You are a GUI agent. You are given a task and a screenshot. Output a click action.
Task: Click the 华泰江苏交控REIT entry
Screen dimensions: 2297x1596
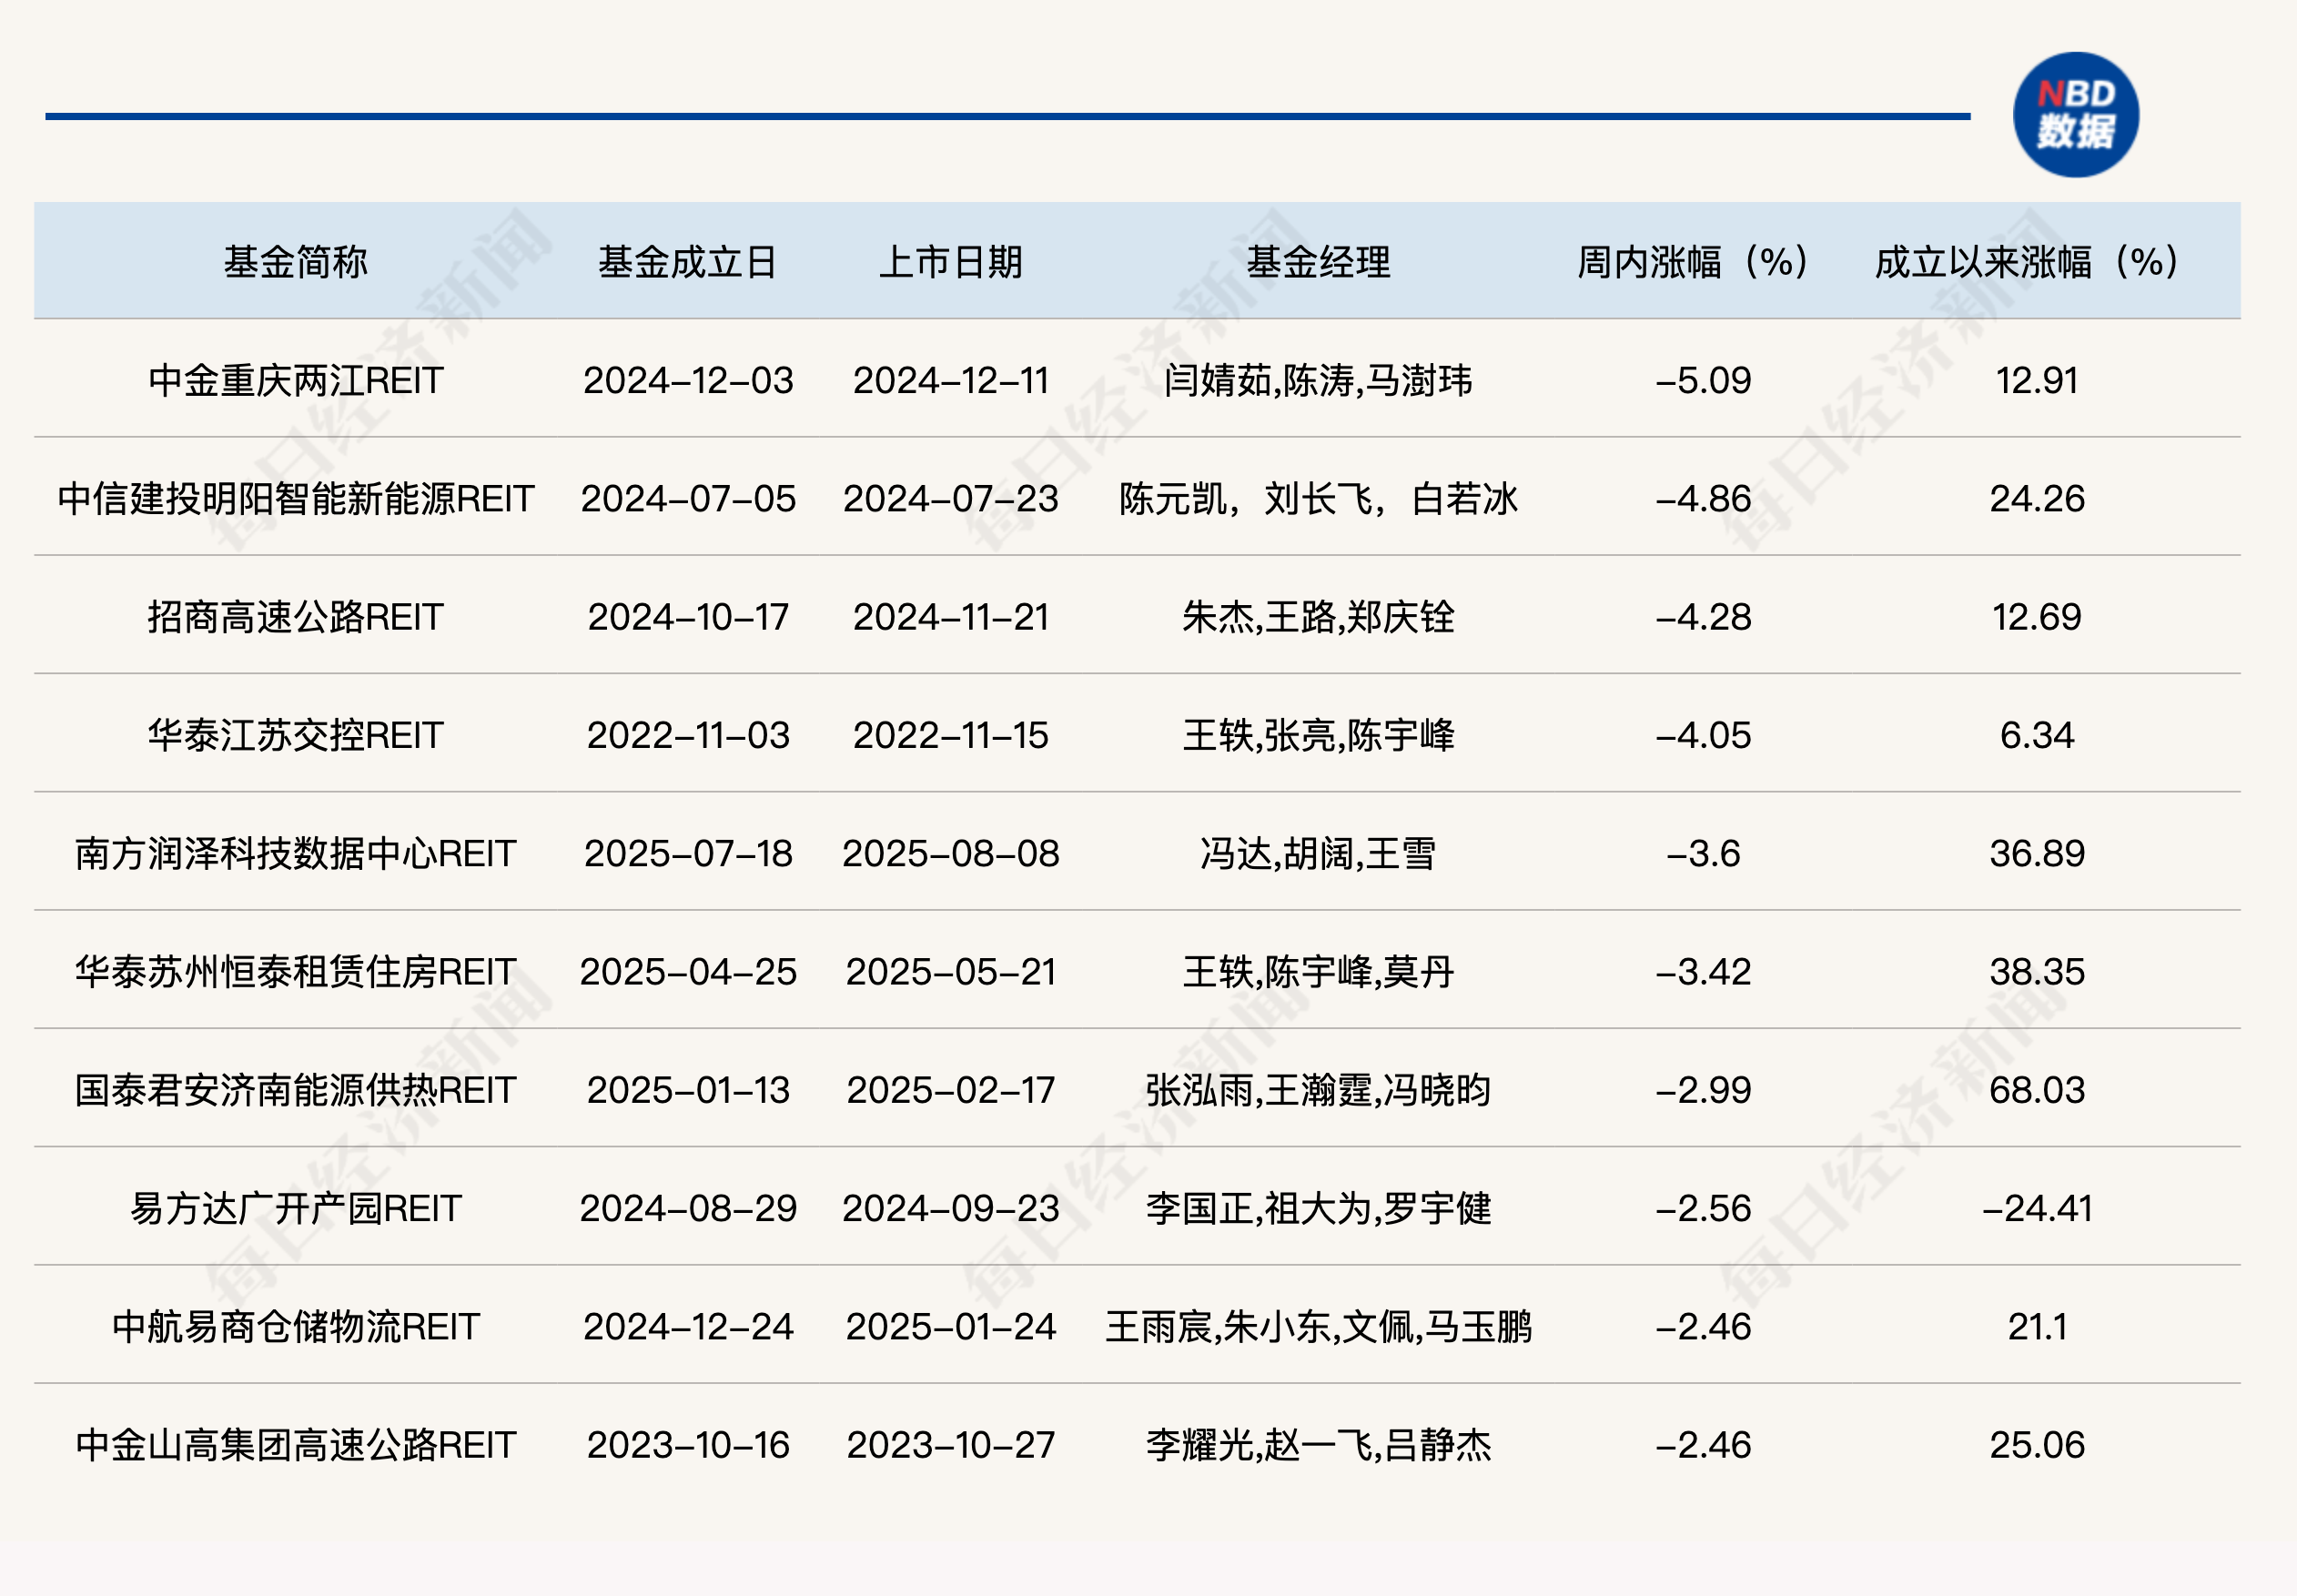point(295,735)
